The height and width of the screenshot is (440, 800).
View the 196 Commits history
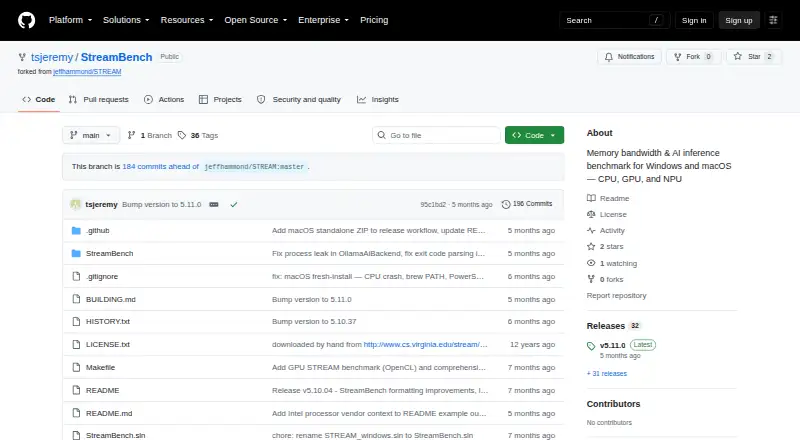click(x=527, y=204)
